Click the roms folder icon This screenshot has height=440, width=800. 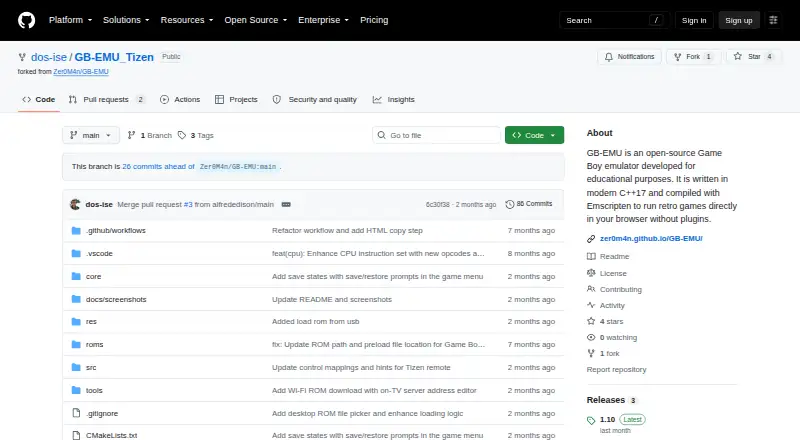(x=76, y=345)
